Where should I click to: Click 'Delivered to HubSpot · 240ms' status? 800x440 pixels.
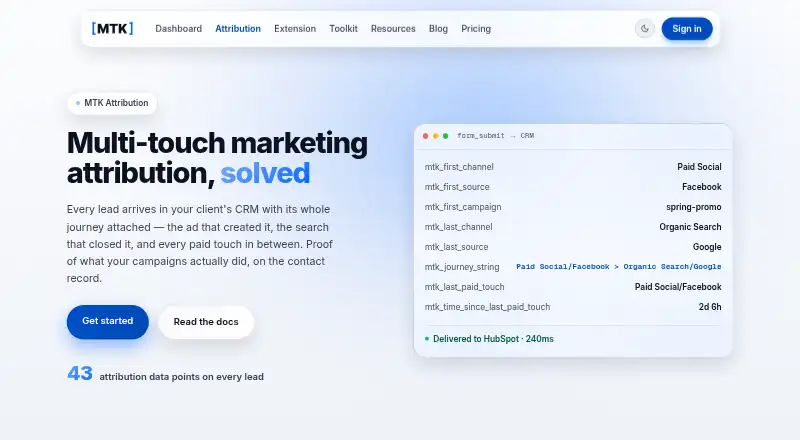click(493, 339)
